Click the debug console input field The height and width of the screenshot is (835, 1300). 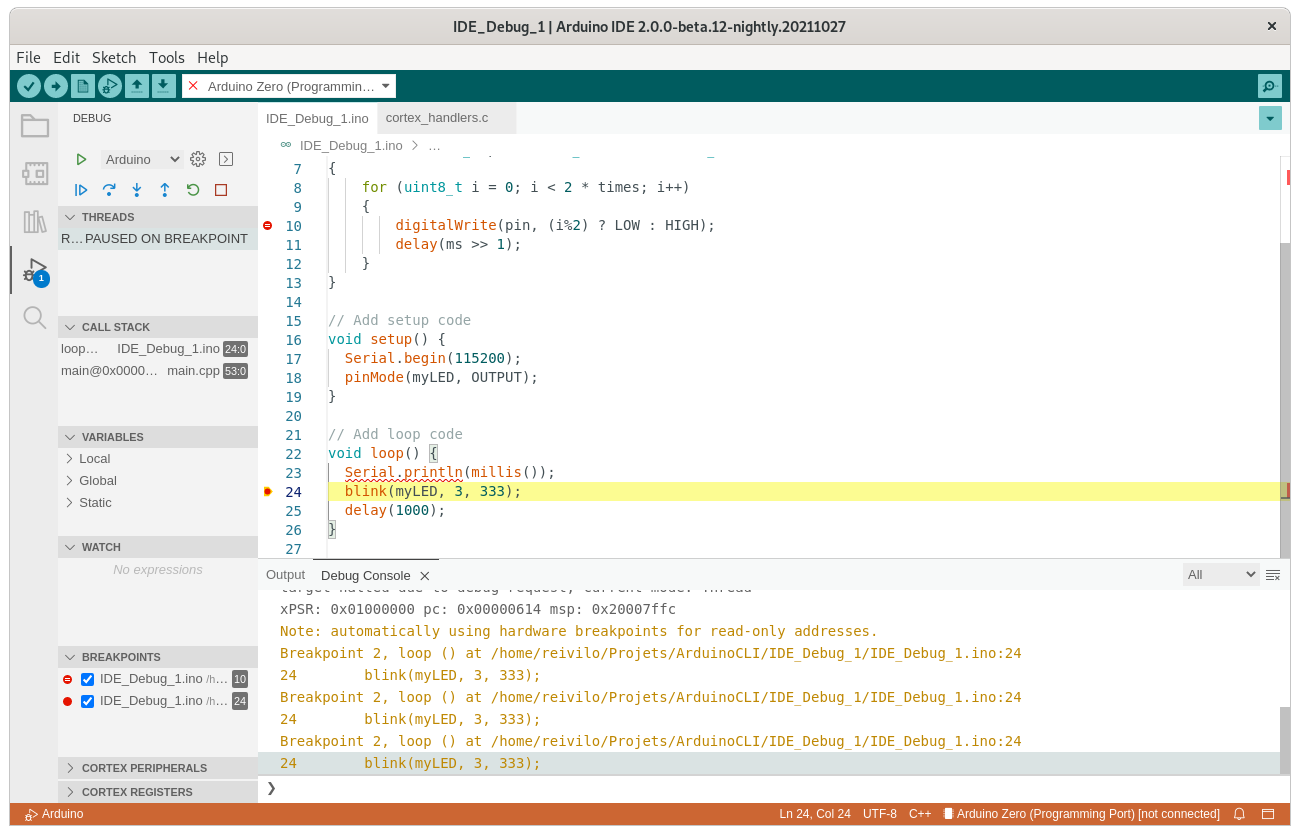(x=770, y=789)
